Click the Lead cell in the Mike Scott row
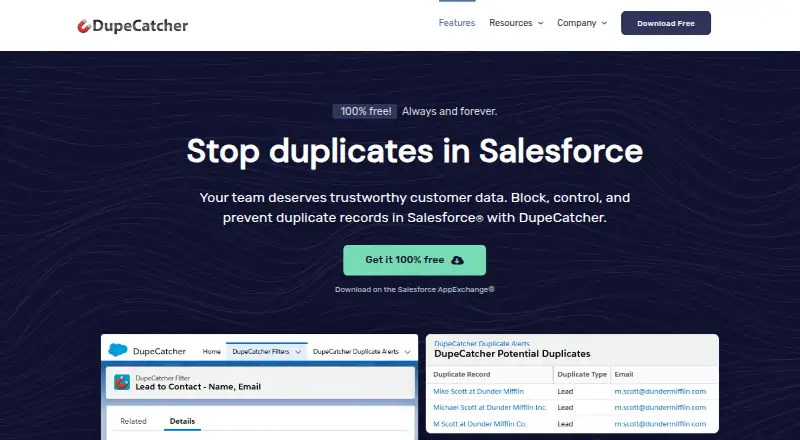The width and height of the screenshot is (800, 440). click(x=565, y=392)
